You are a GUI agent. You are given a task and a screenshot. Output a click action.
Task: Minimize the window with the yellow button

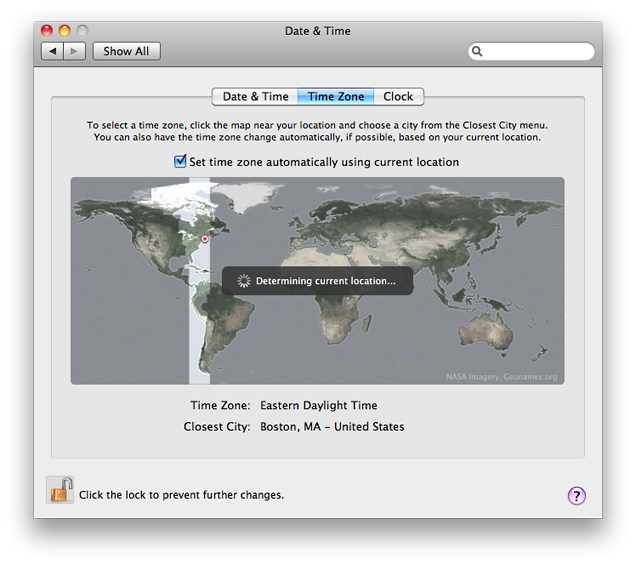(x=65, y=31)
